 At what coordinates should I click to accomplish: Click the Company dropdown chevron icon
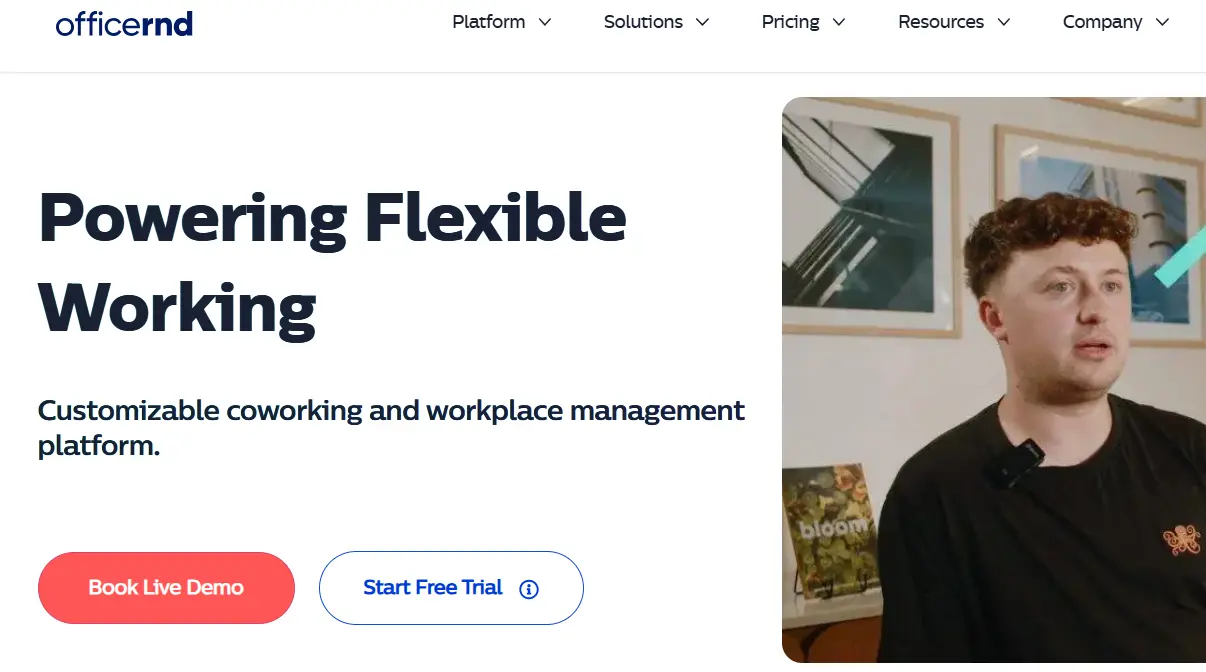click(x=1162, y=22)
